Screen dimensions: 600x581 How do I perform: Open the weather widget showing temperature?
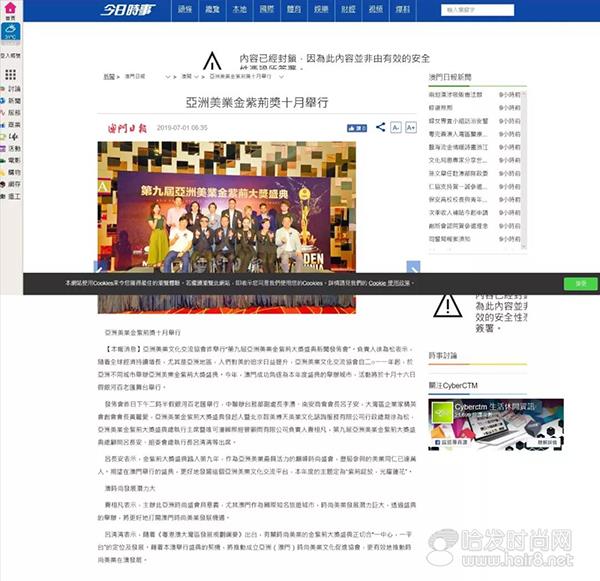tap(11, 34)
